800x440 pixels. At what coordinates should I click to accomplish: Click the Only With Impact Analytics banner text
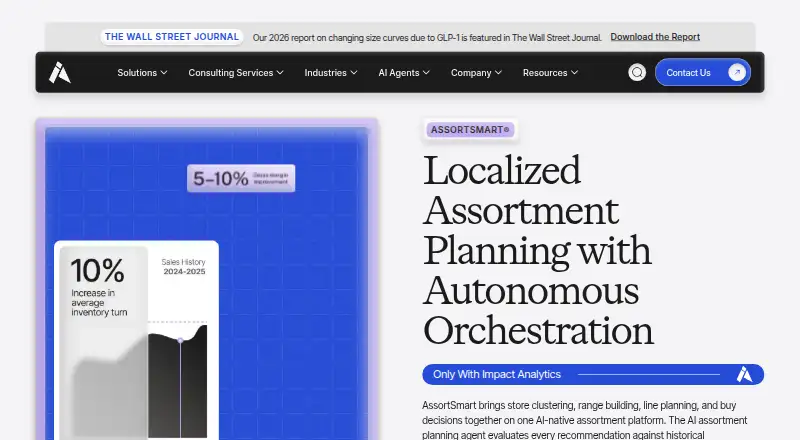coord(497,374)
